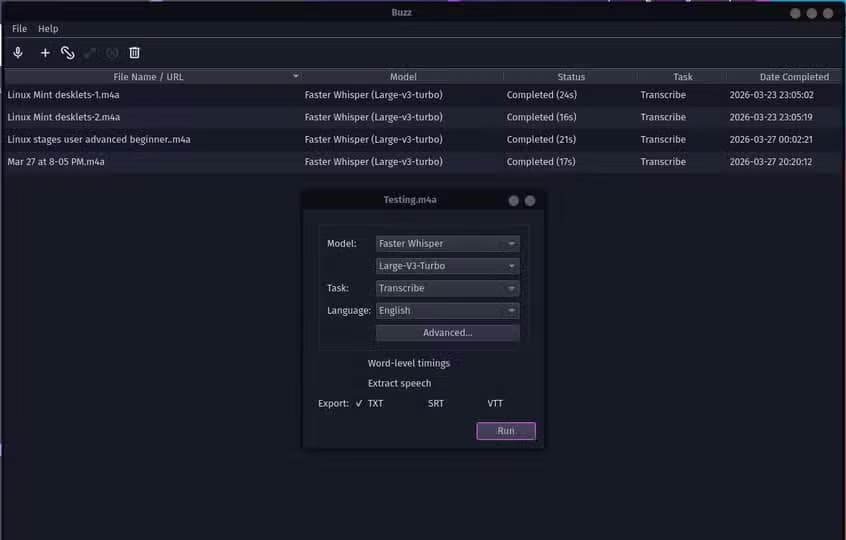
Task: Click Run to start transcription
Action: click(x=506, y=431)
